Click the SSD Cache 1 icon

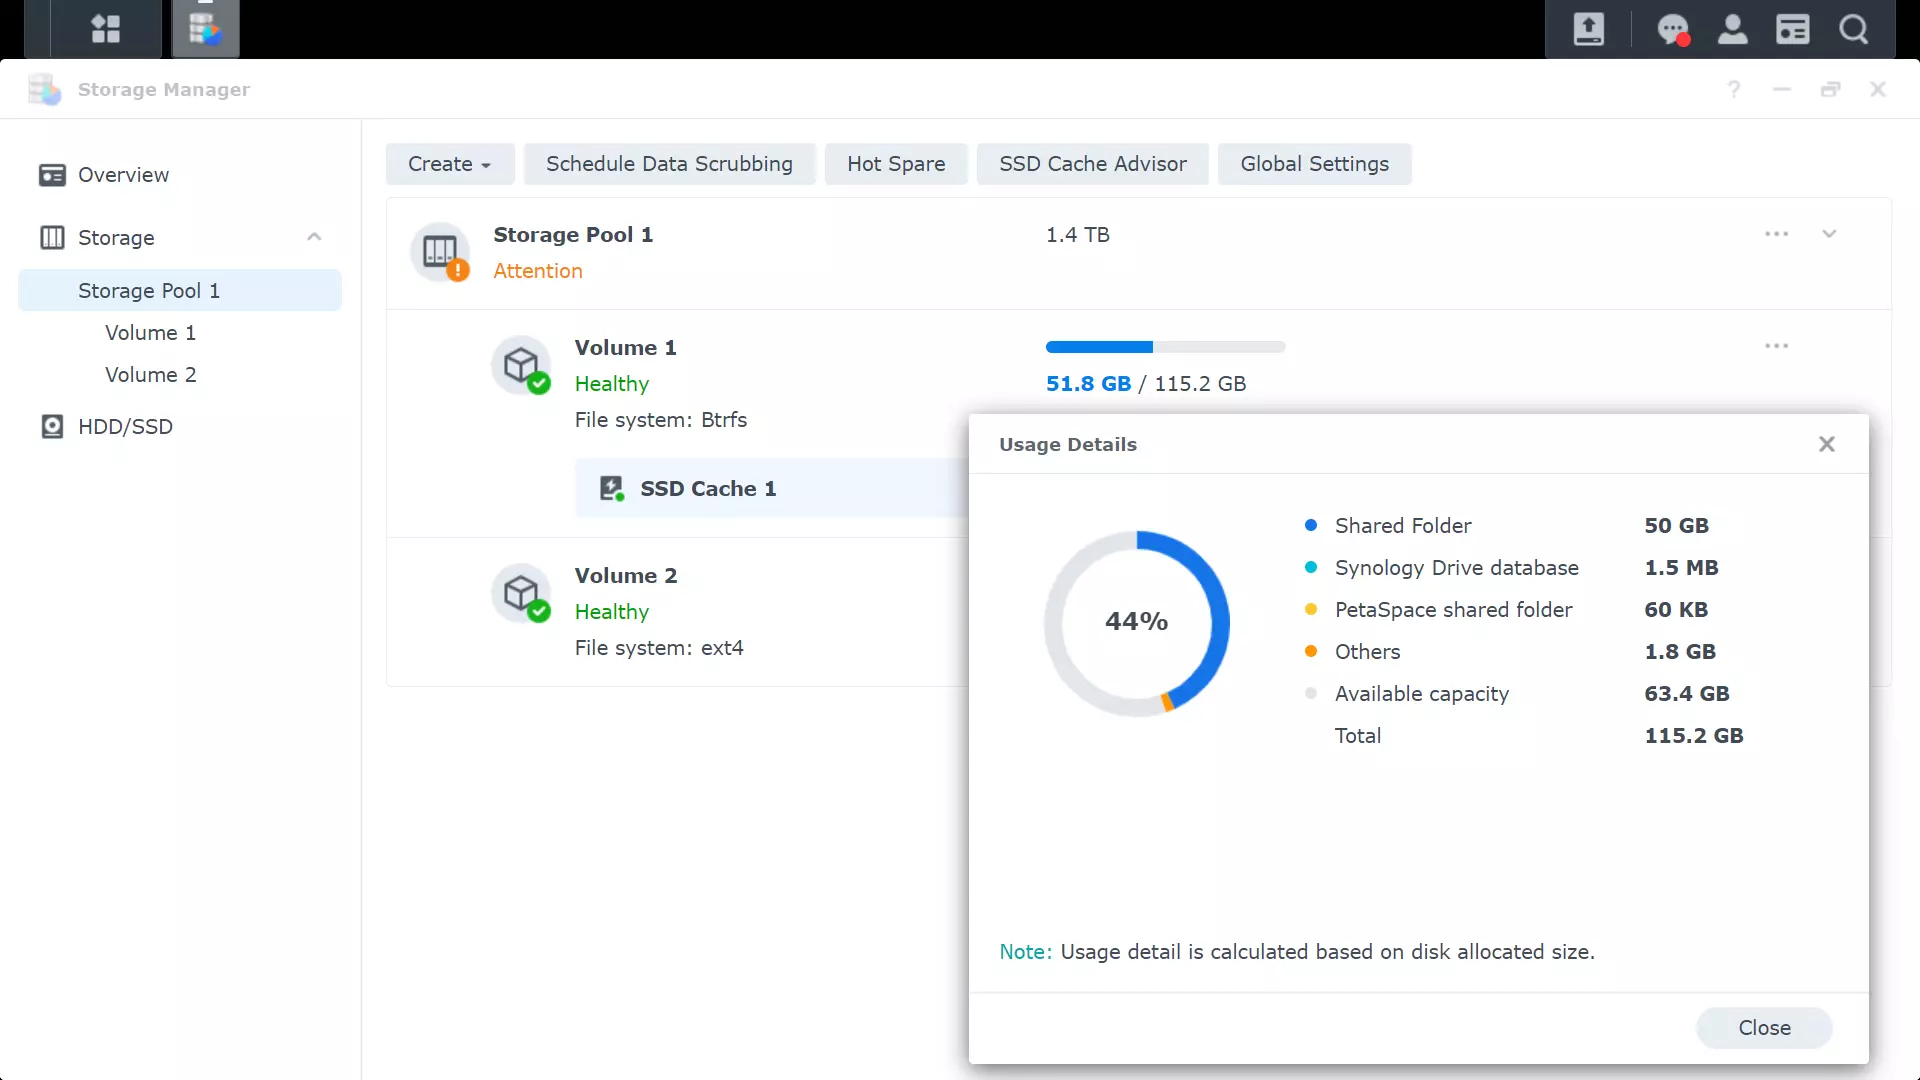coord(611,488)
